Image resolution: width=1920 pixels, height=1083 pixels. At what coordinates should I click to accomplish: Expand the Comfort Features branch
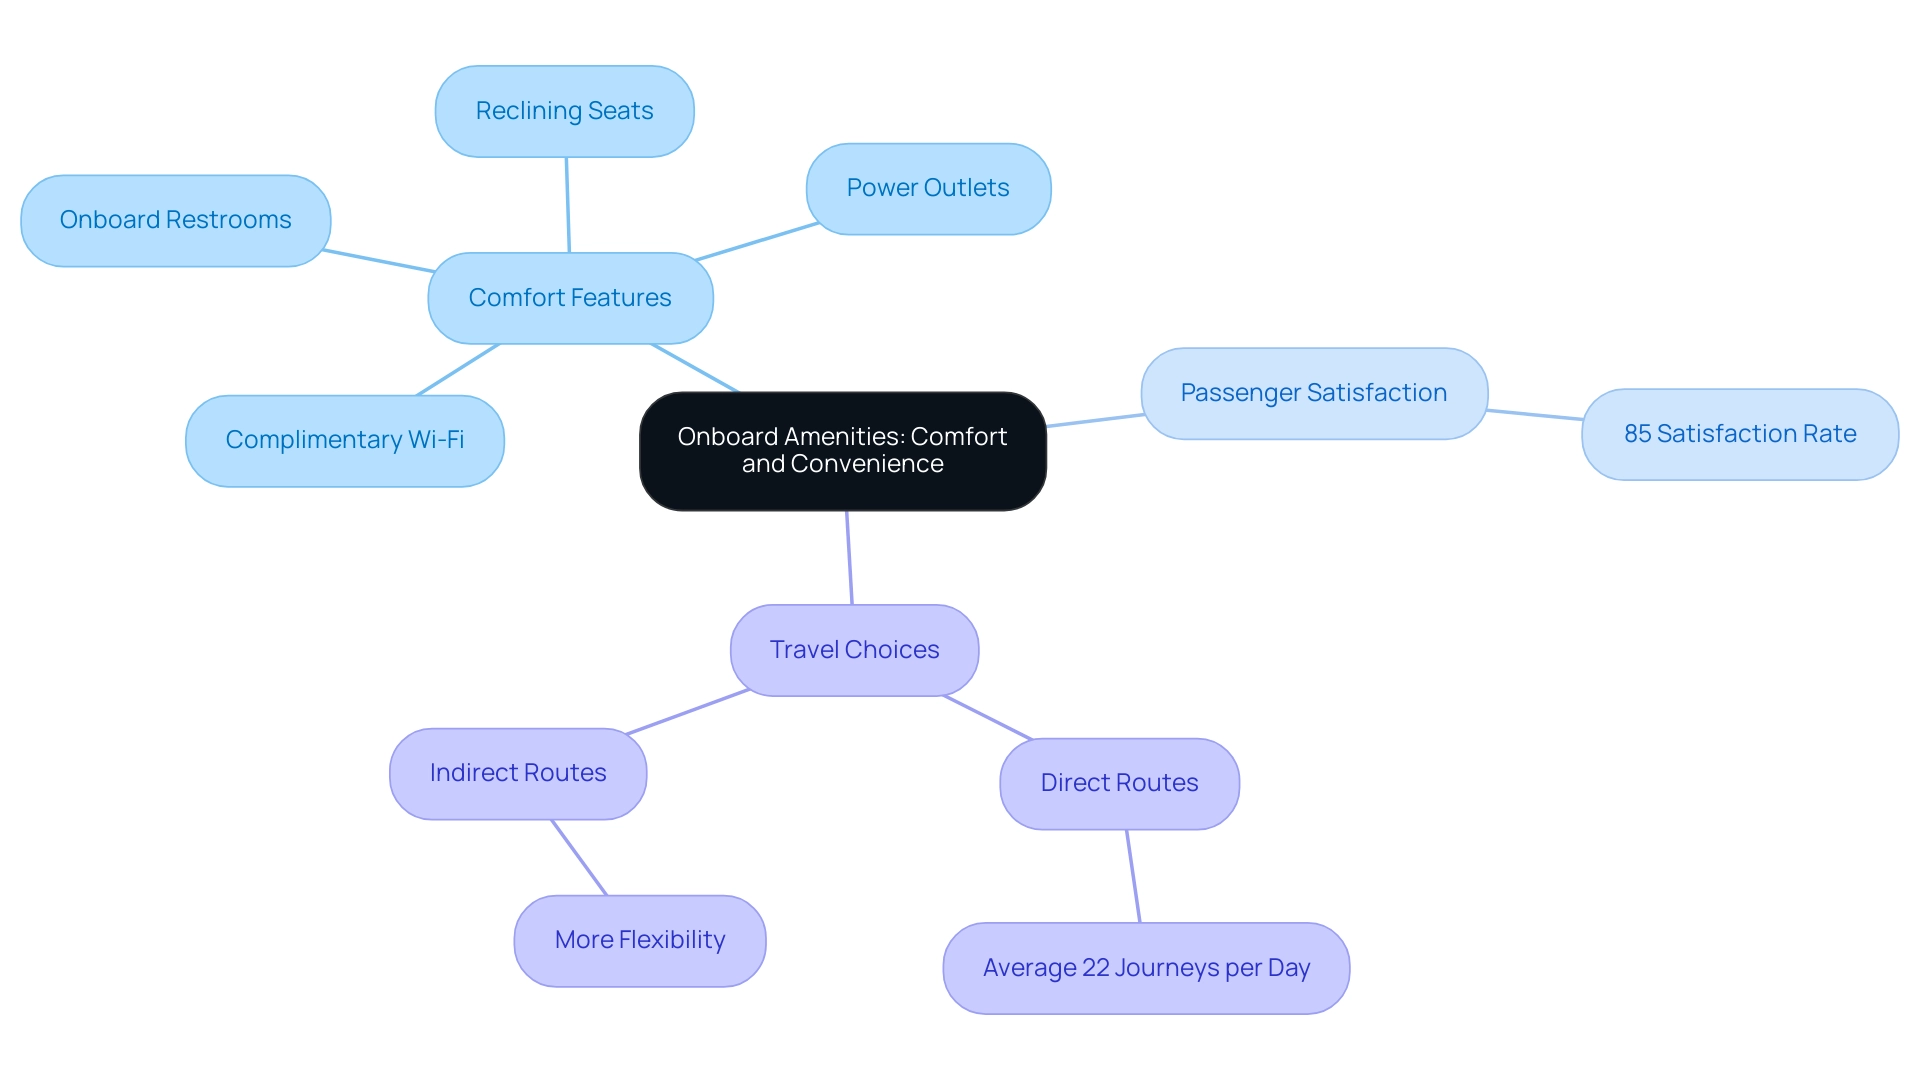567,298
